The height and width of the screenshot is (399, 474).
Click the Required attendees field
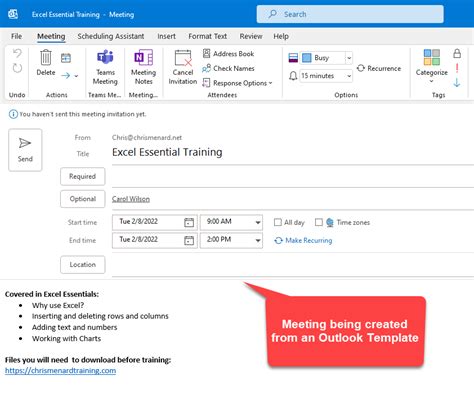[x=293, y=177]
